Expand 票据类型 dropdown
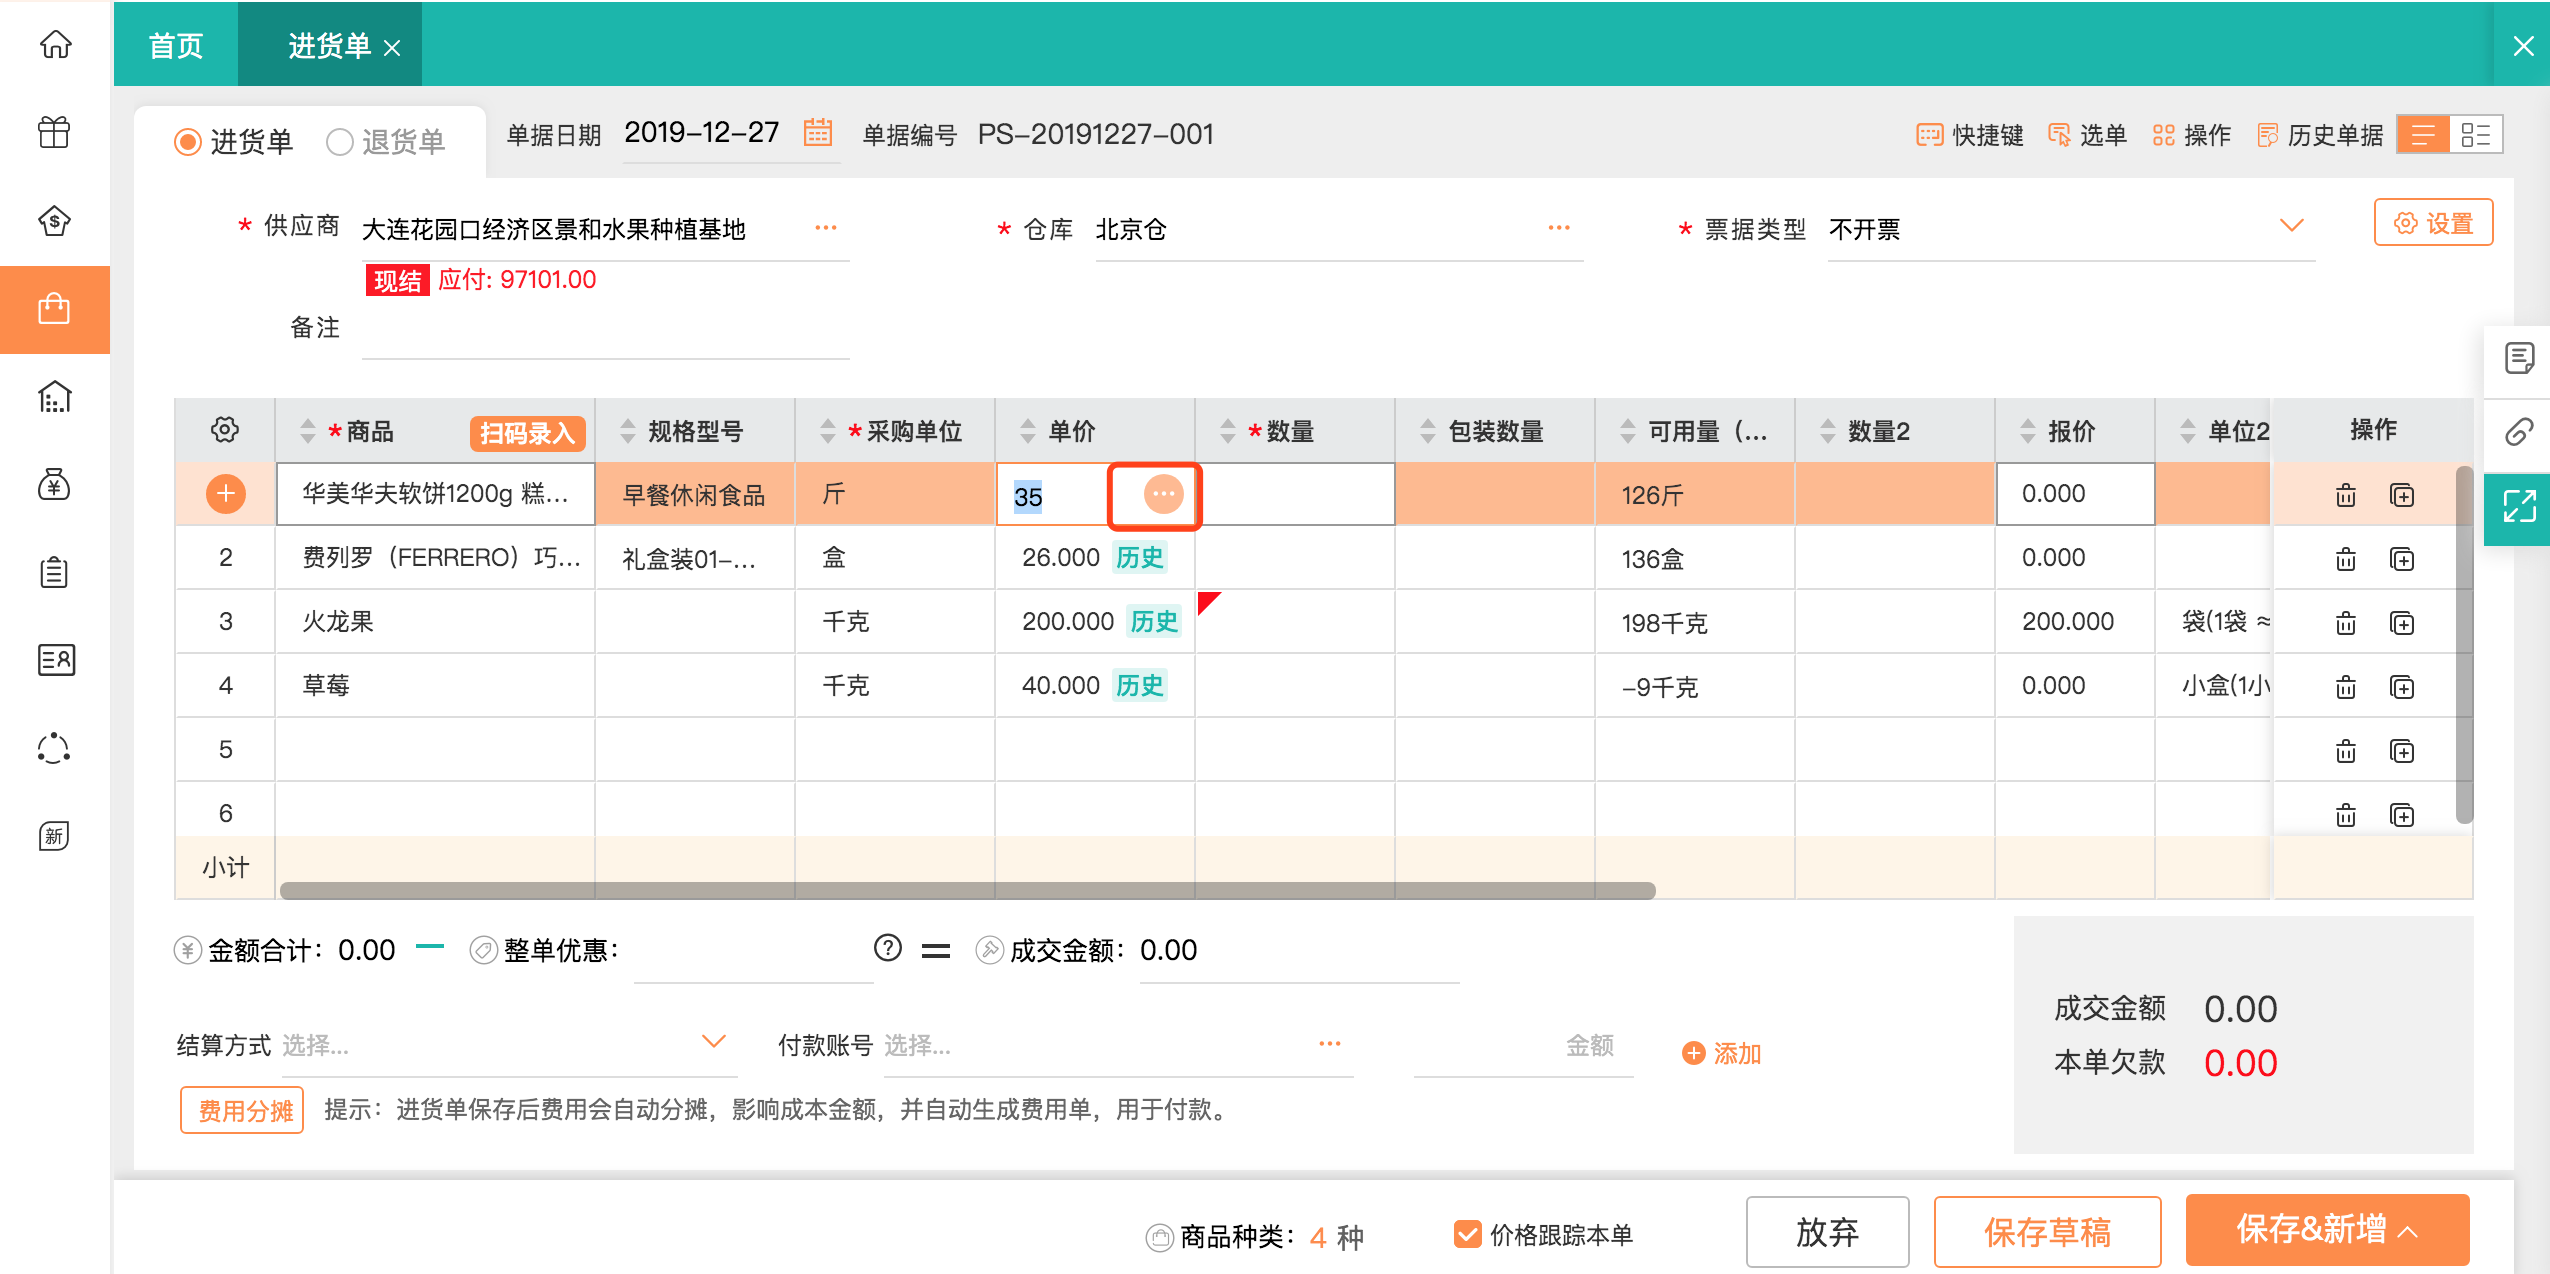The image size is (2550, 1274). [2295, 228]
